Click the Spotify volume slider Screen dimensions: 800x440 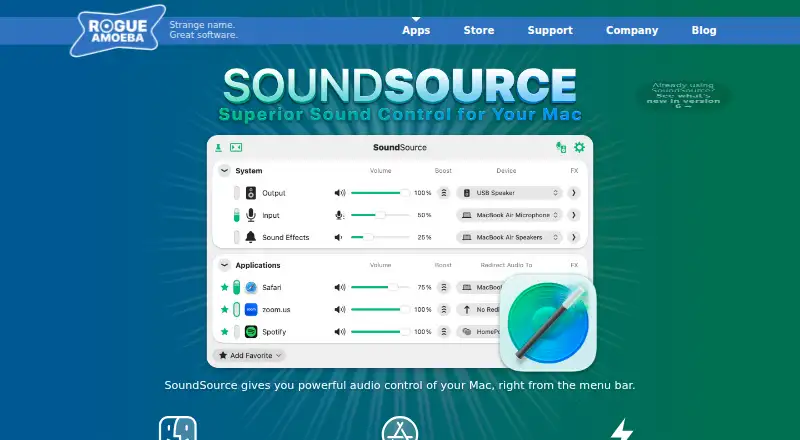click(380, 332)
